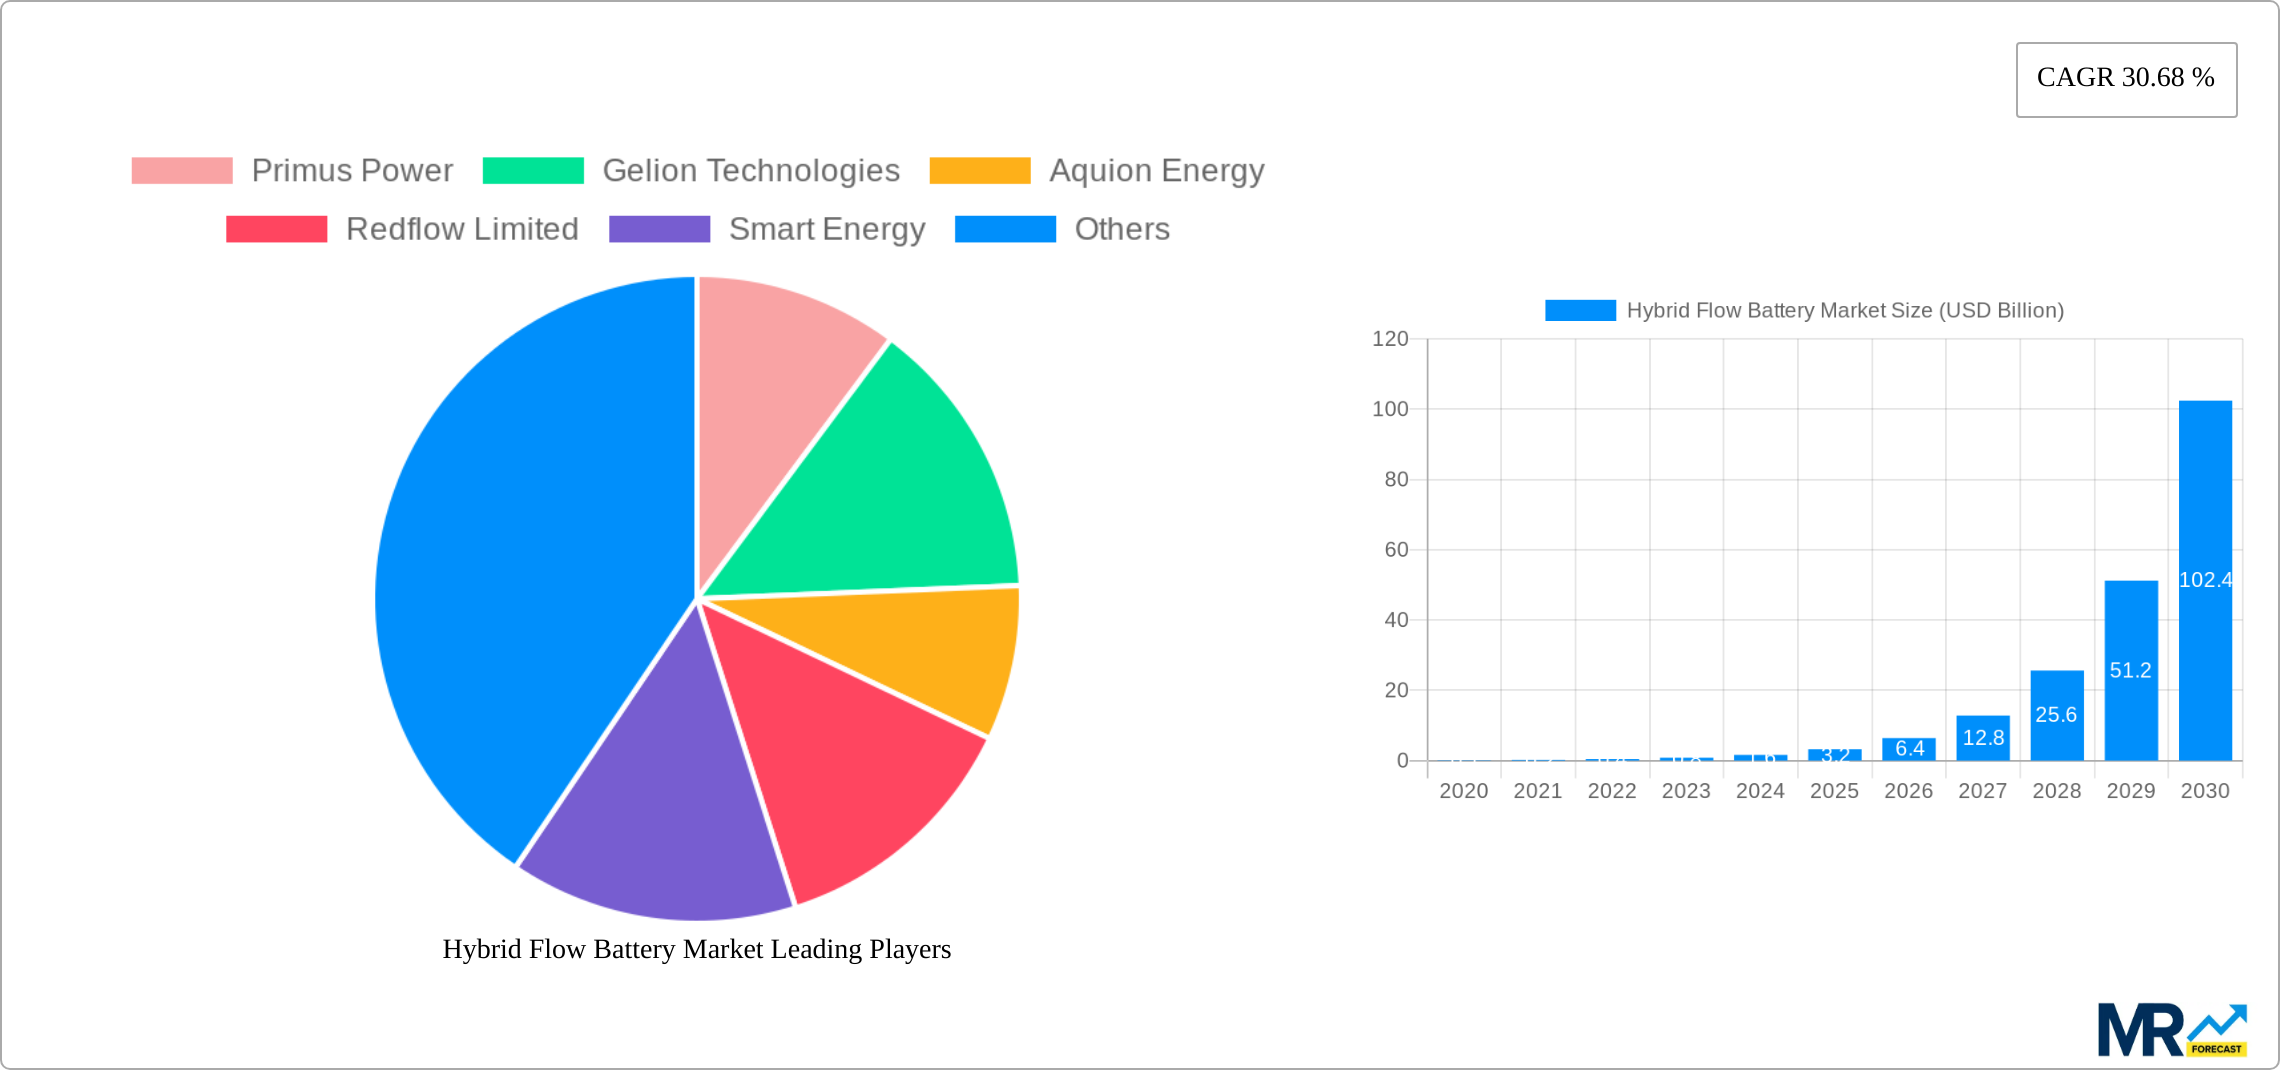Click the Smart Energy purple legend marker
The height and width of the screenshot is (1070, 2280).
coord(659,229)
